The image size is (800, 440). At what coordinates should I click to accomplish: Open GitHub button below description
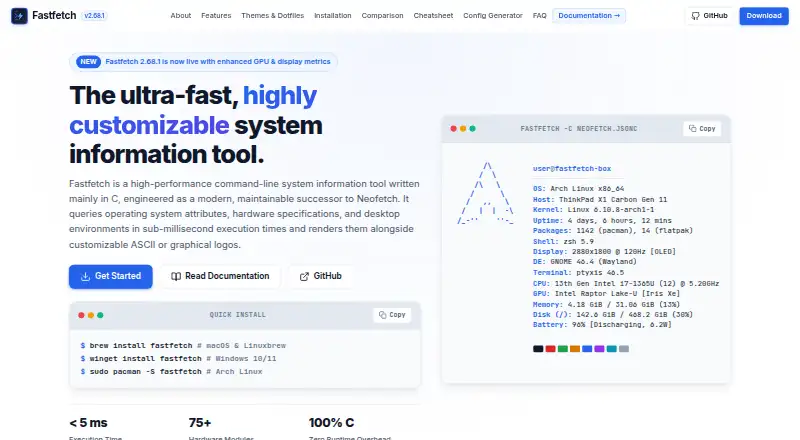tap(320, 276)
